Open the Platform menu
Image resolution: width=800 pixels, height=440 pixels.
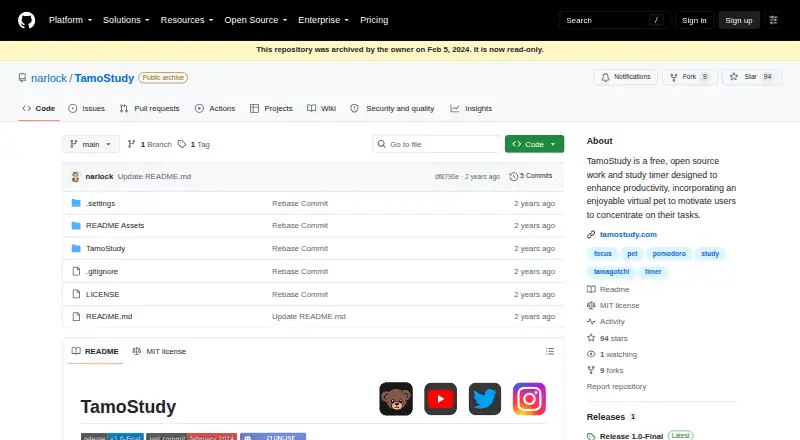coord(70,20)
